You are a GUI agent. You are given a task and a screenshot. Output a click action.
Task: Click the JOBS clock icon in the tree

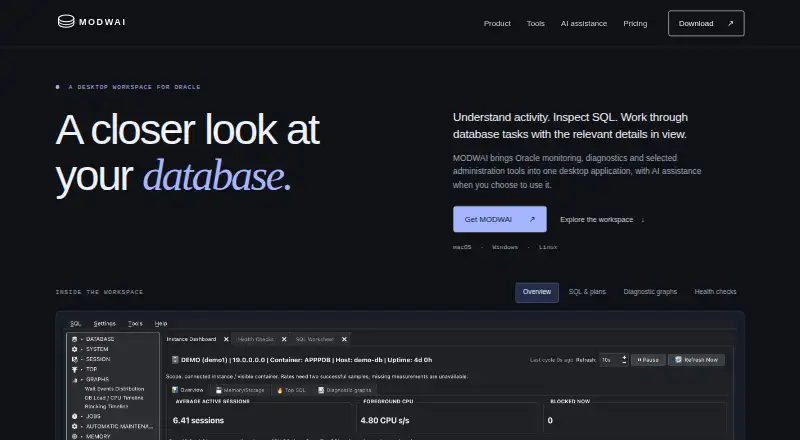74,417
